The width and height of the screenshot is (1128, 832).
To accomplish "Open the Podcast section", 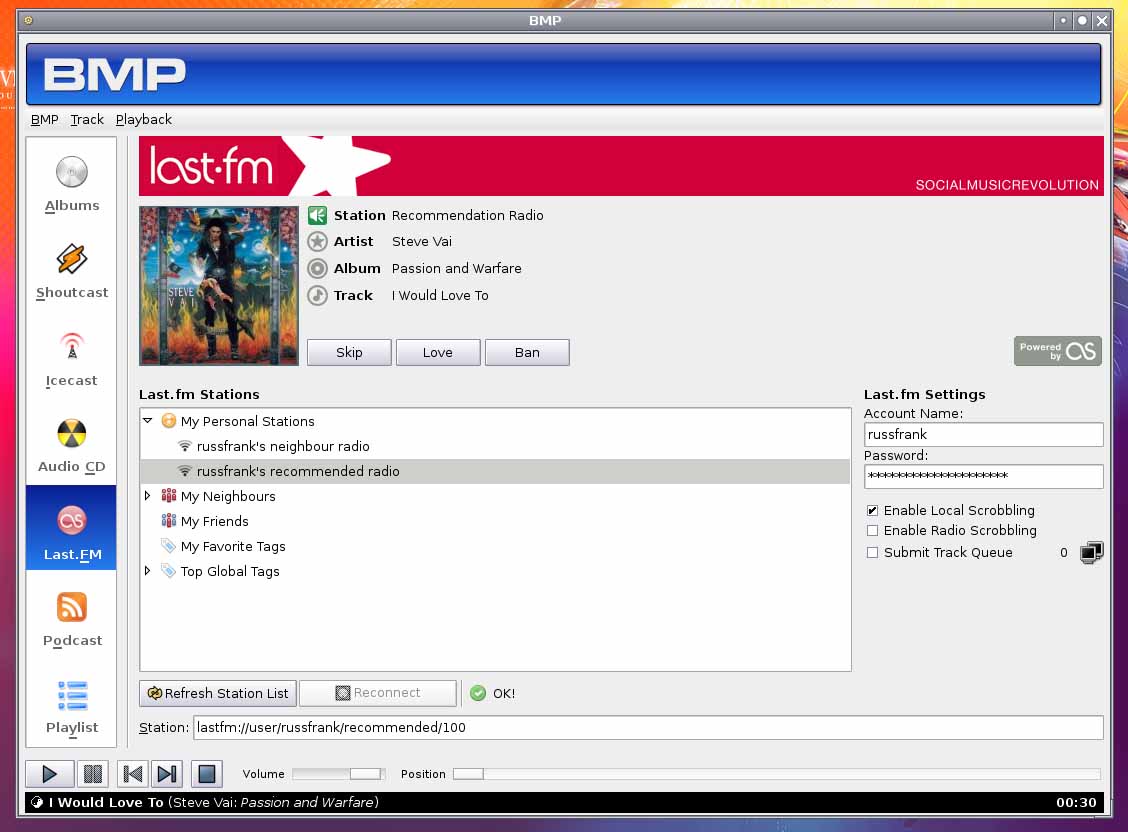I will tap(71, 618).
